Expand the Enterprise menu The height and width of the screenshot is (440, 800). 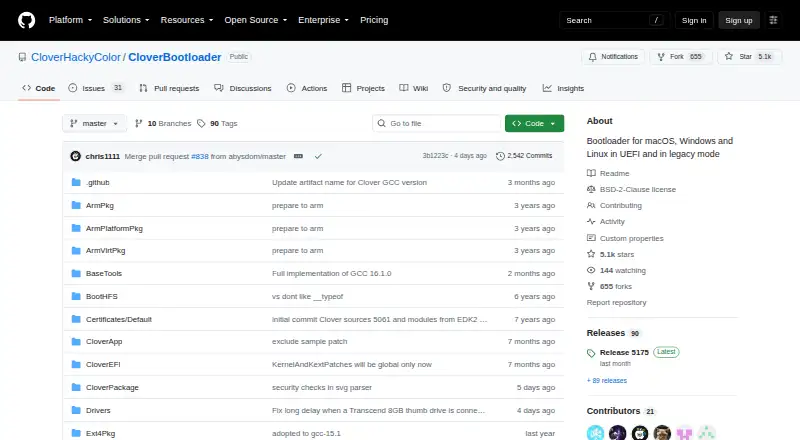pos(323,20)
